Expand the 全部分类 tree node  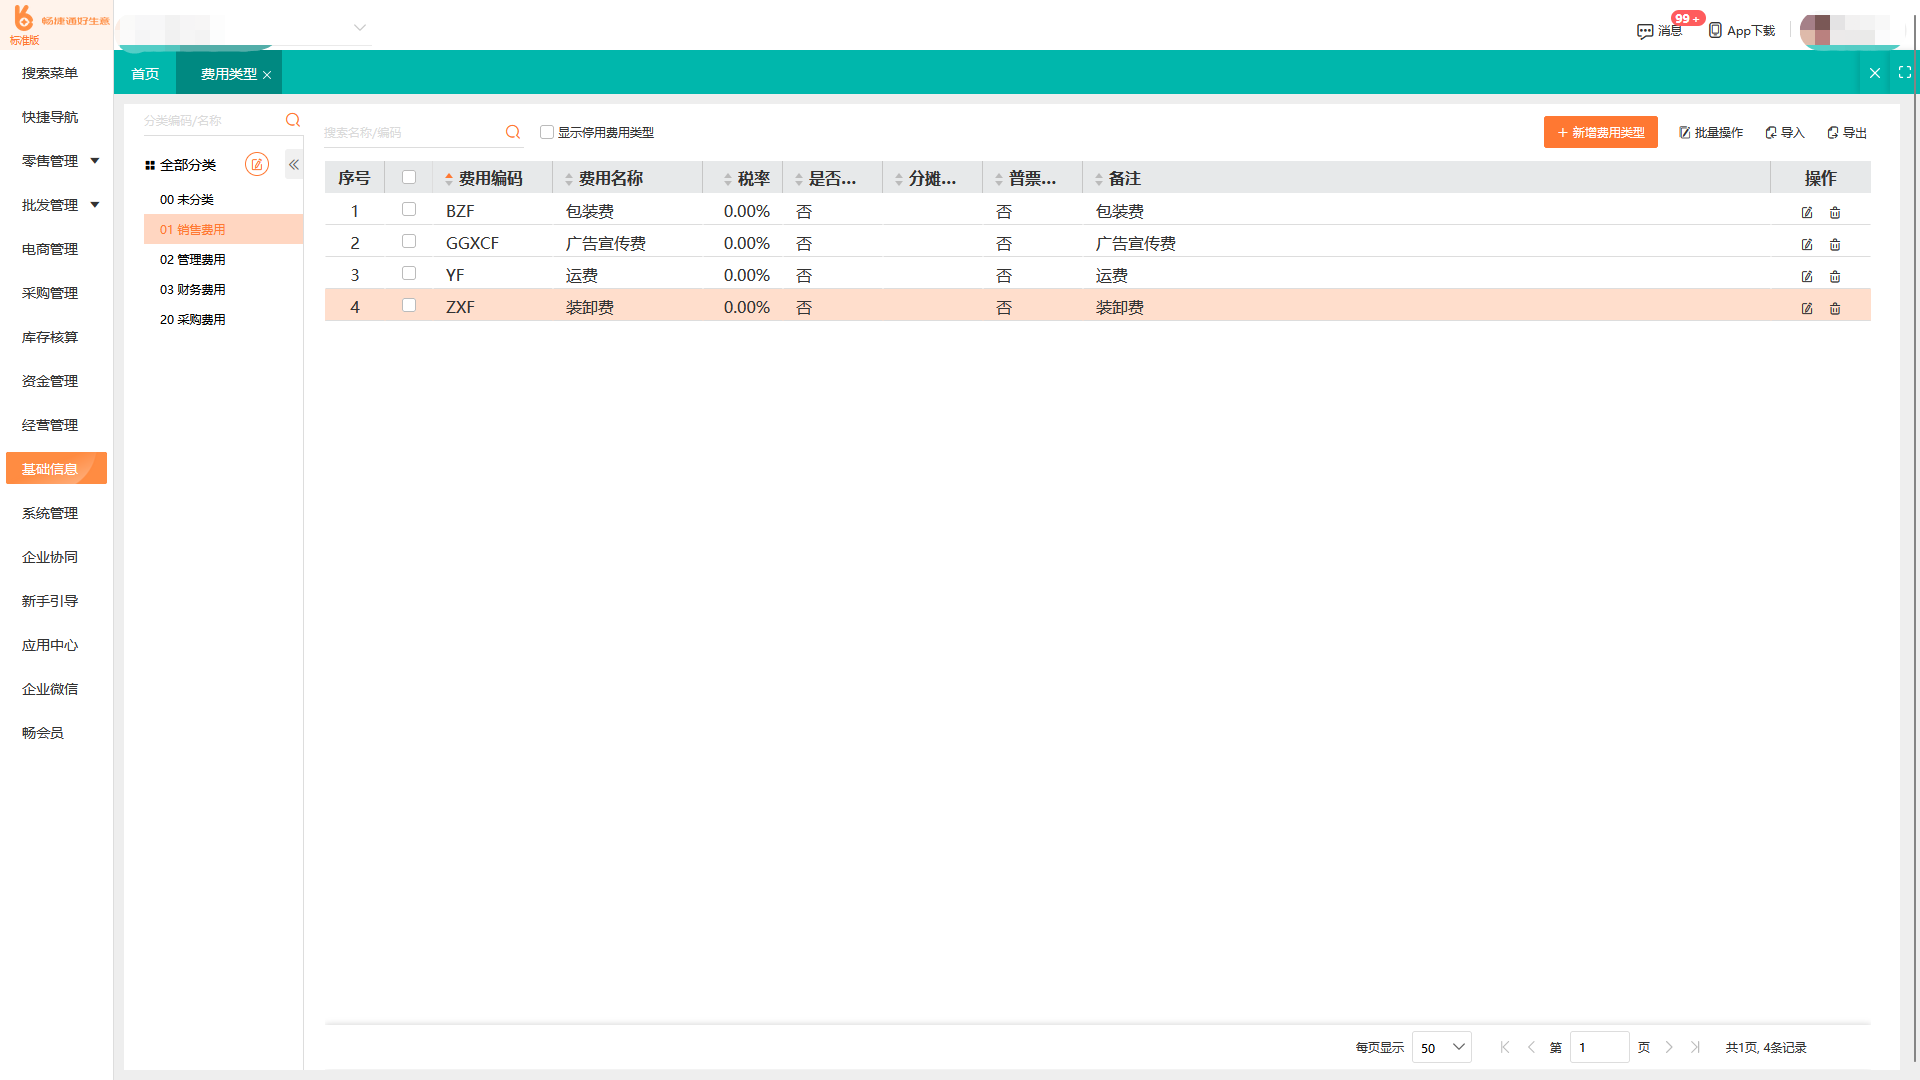pyautogui.click(x=148, y=164)
